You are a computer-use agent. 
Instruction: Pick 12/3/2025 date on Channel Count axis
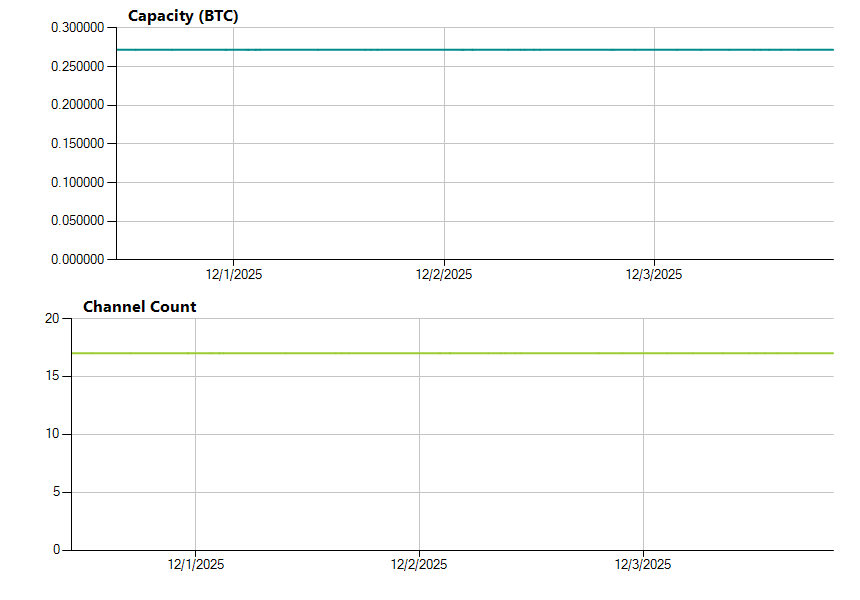(x=643, y=565)
